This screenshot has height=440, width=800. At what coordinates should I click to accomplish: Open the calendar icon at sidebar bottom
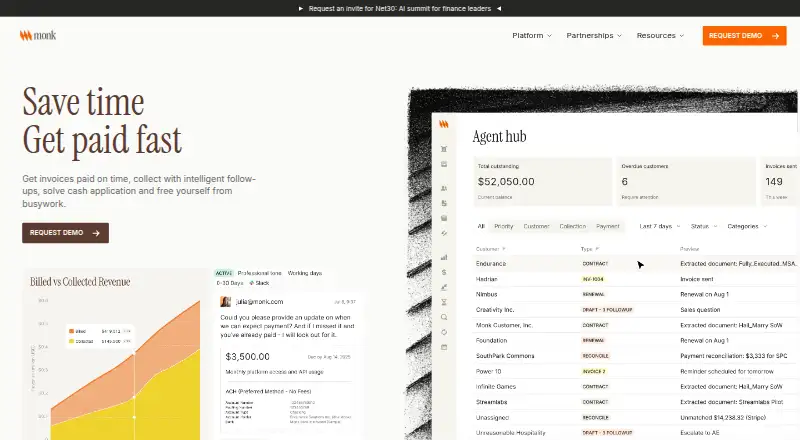[444, 347]
